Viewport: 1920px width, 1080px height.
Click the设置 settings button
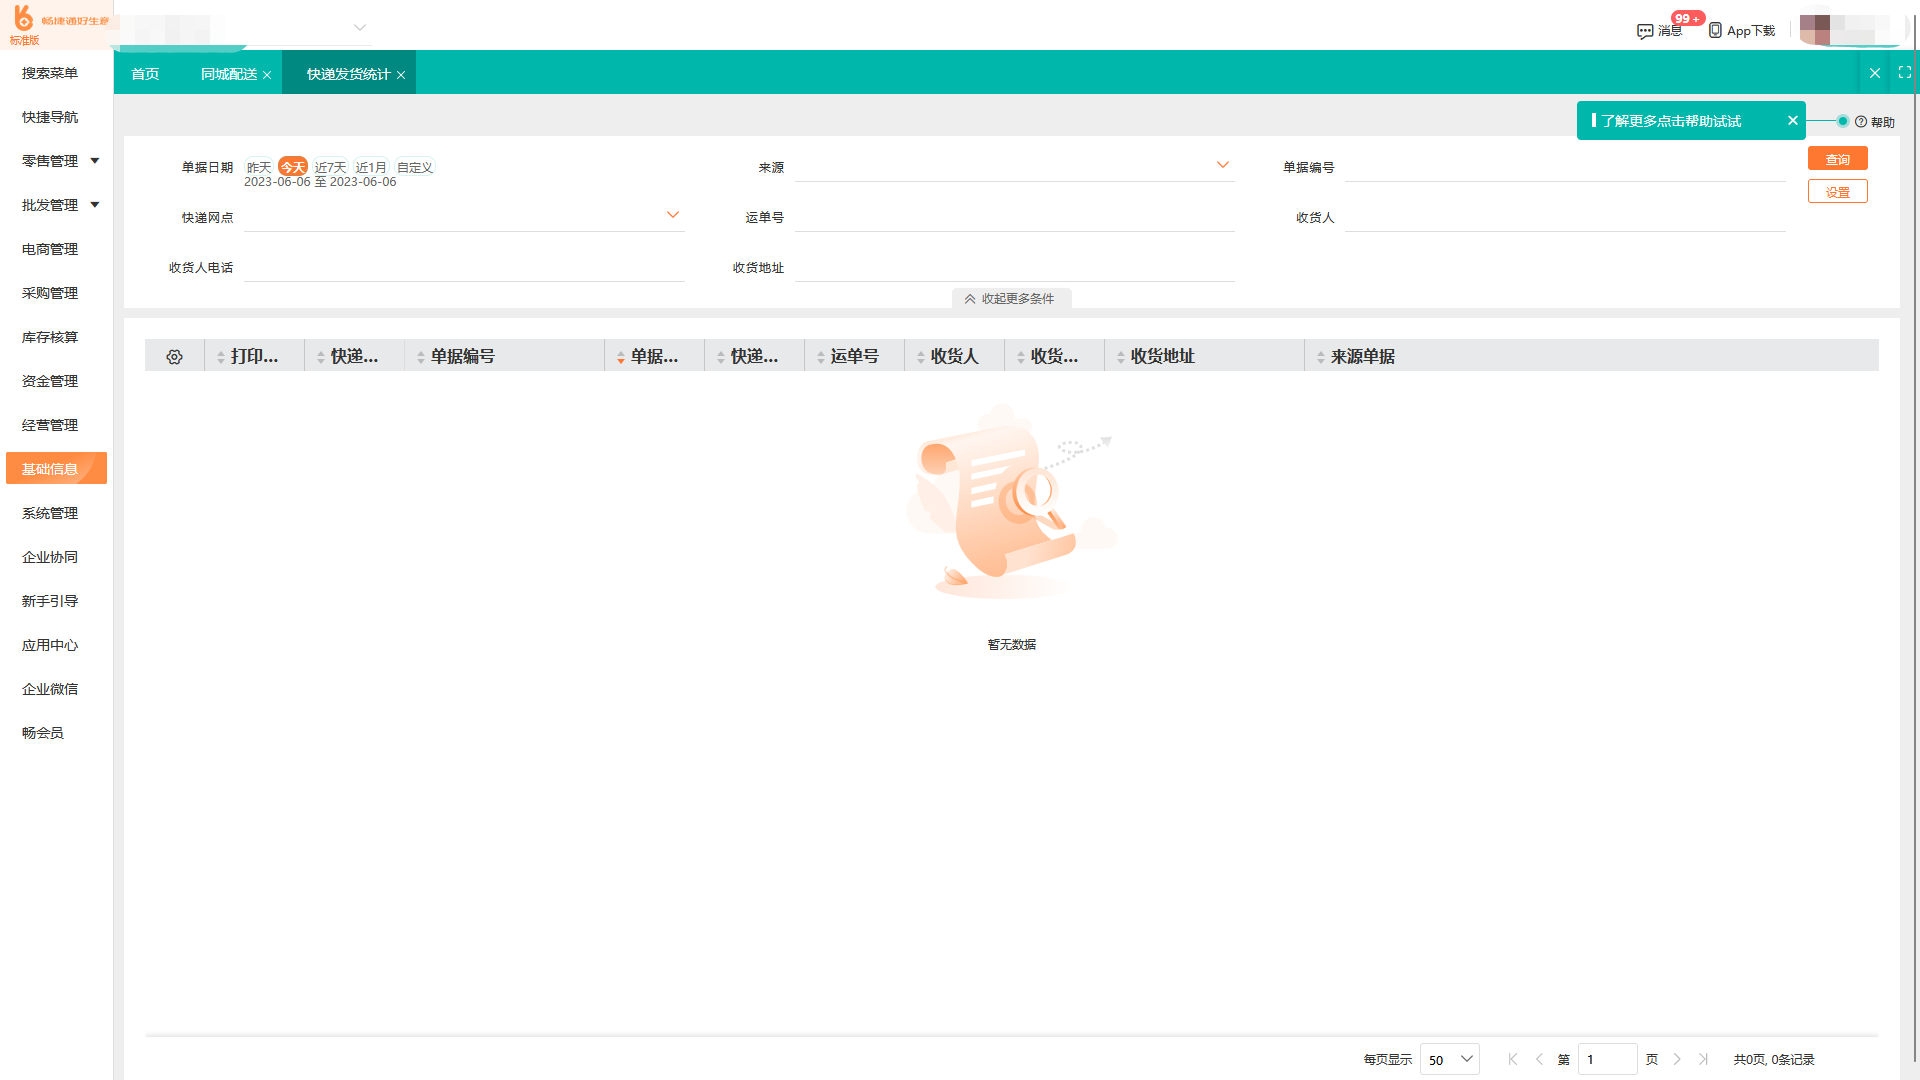[1838, 191]
